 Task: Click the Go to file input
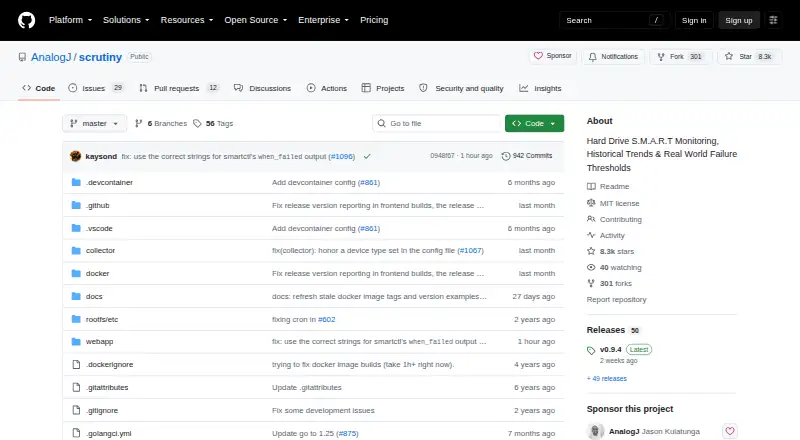[x=437, y=124]
